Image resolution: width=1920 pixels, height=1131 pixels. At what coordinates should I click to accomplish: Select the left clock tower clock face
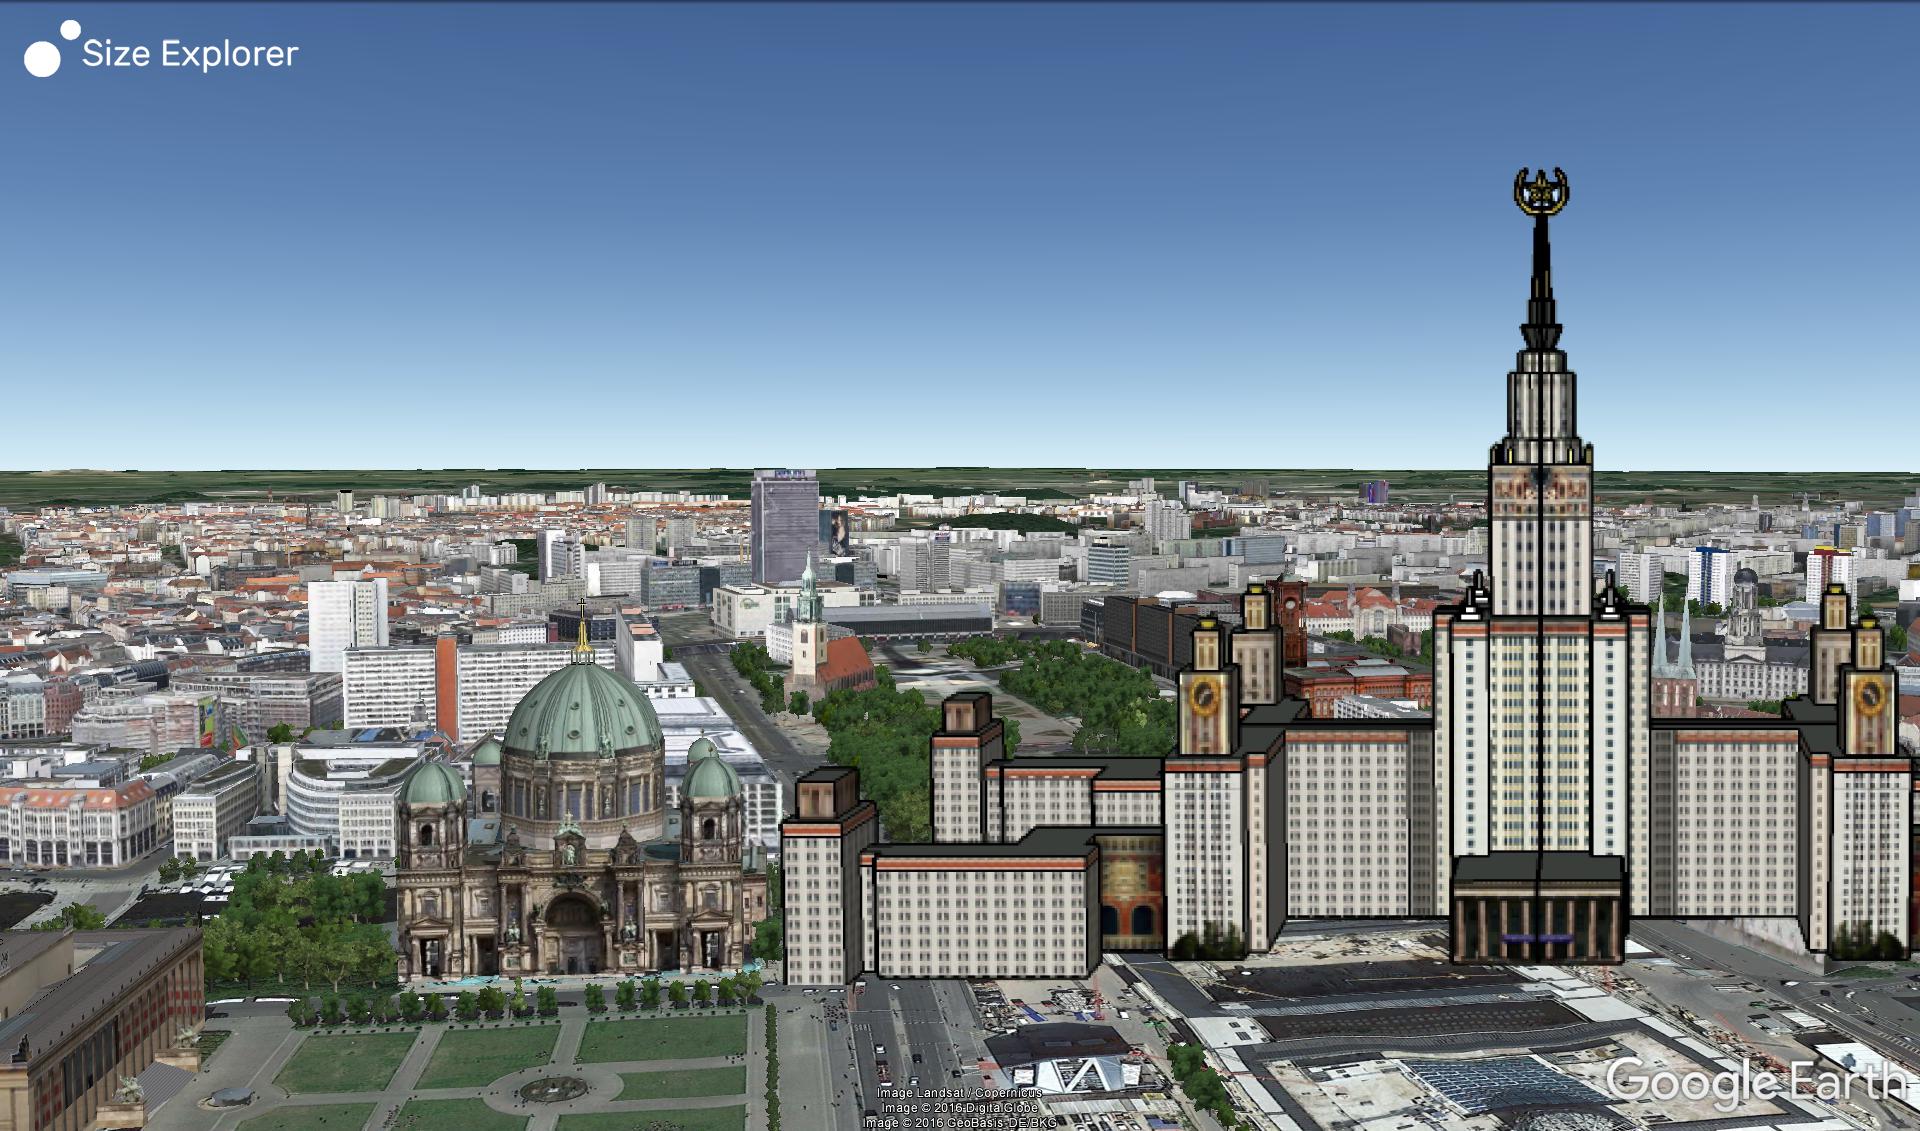(x=1203, y=697)
